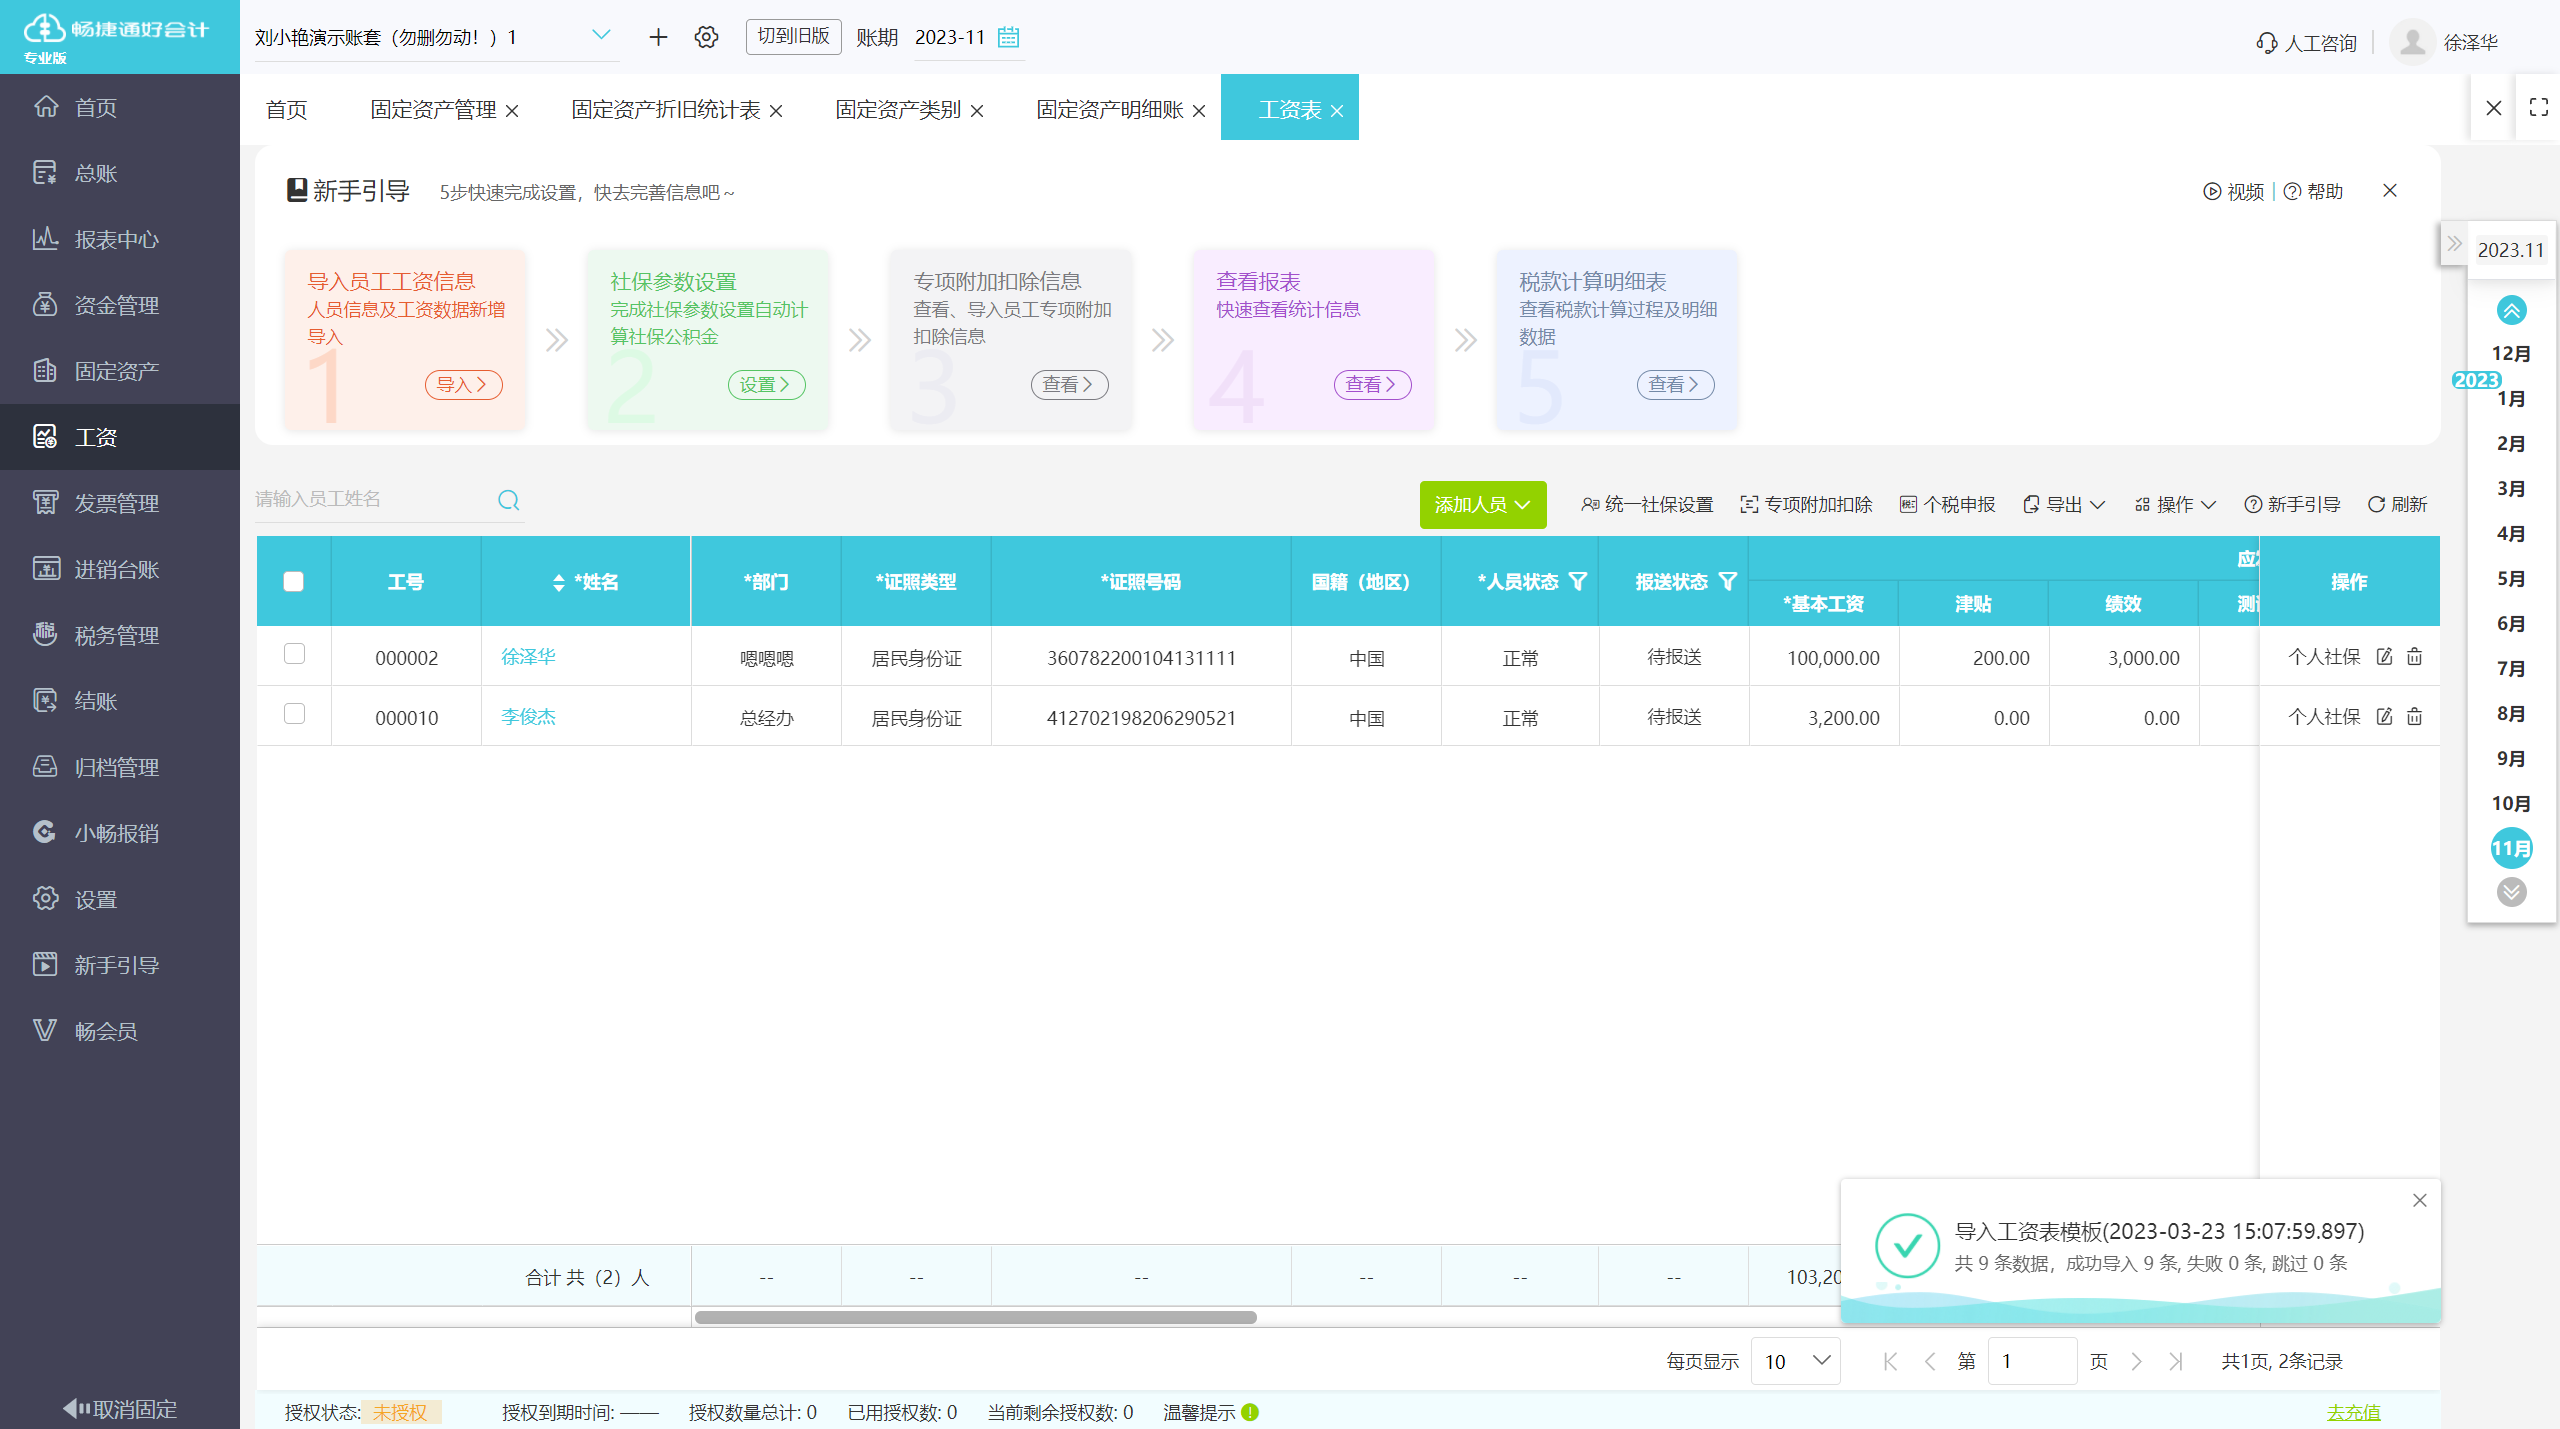This screenshot has width=2560, height=1429.
Task: Toggle the checkbox for employee 李俊杰
Action: coord(295,714)
